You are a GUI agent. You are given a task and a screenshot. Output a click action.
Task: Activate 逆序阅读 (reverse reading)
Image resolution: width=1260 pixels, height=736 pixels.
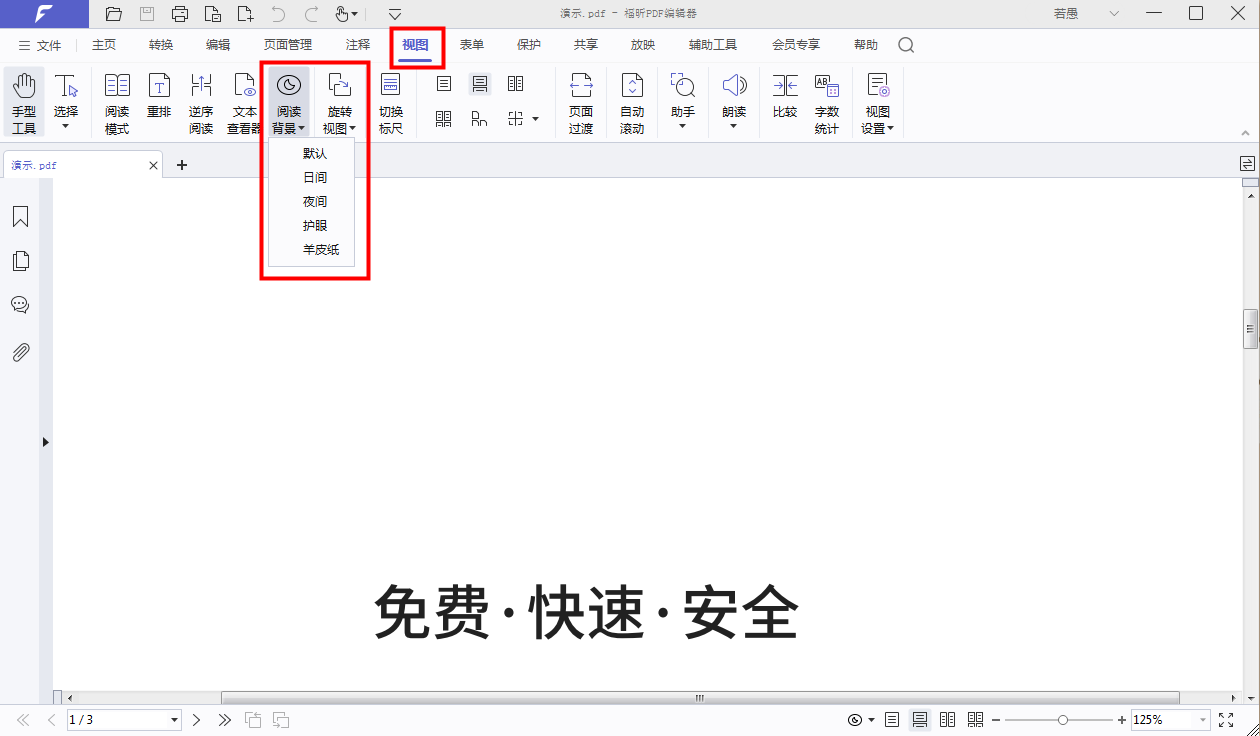point(200,100)
